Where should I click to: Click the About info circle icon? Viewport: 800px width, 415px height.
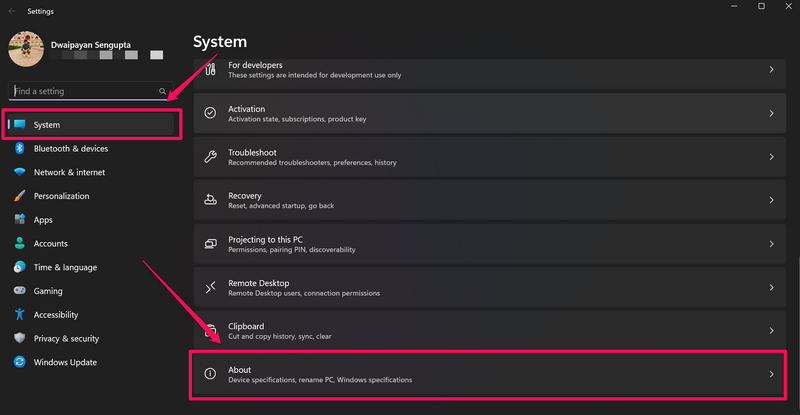pos(210,374)
